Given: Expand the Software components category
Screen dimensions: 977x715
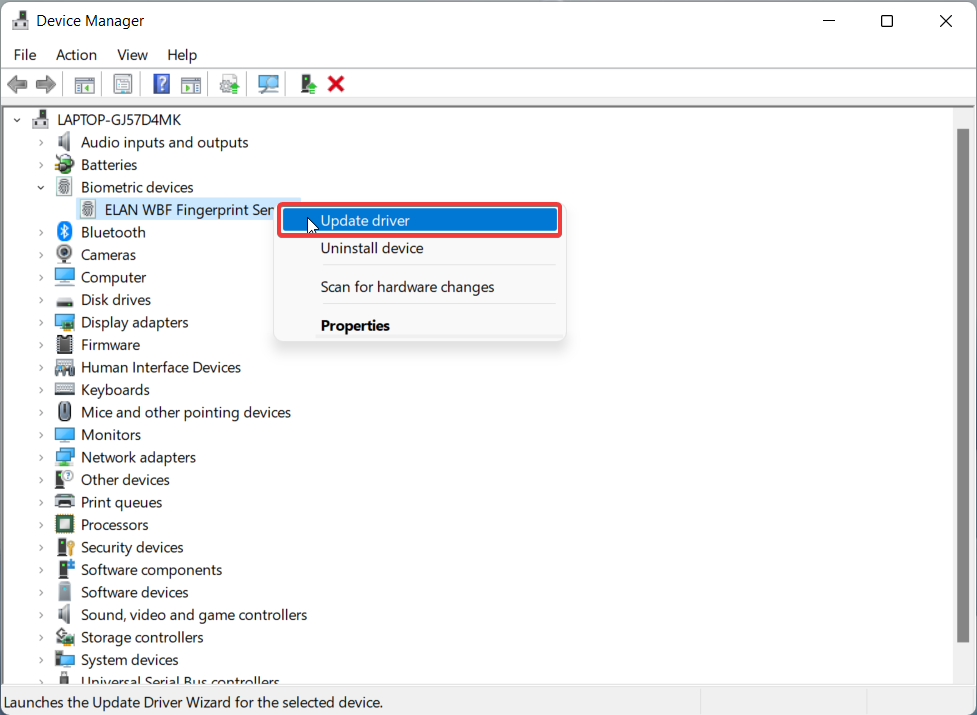Looking at the screenshot, I should pos(41,569).
